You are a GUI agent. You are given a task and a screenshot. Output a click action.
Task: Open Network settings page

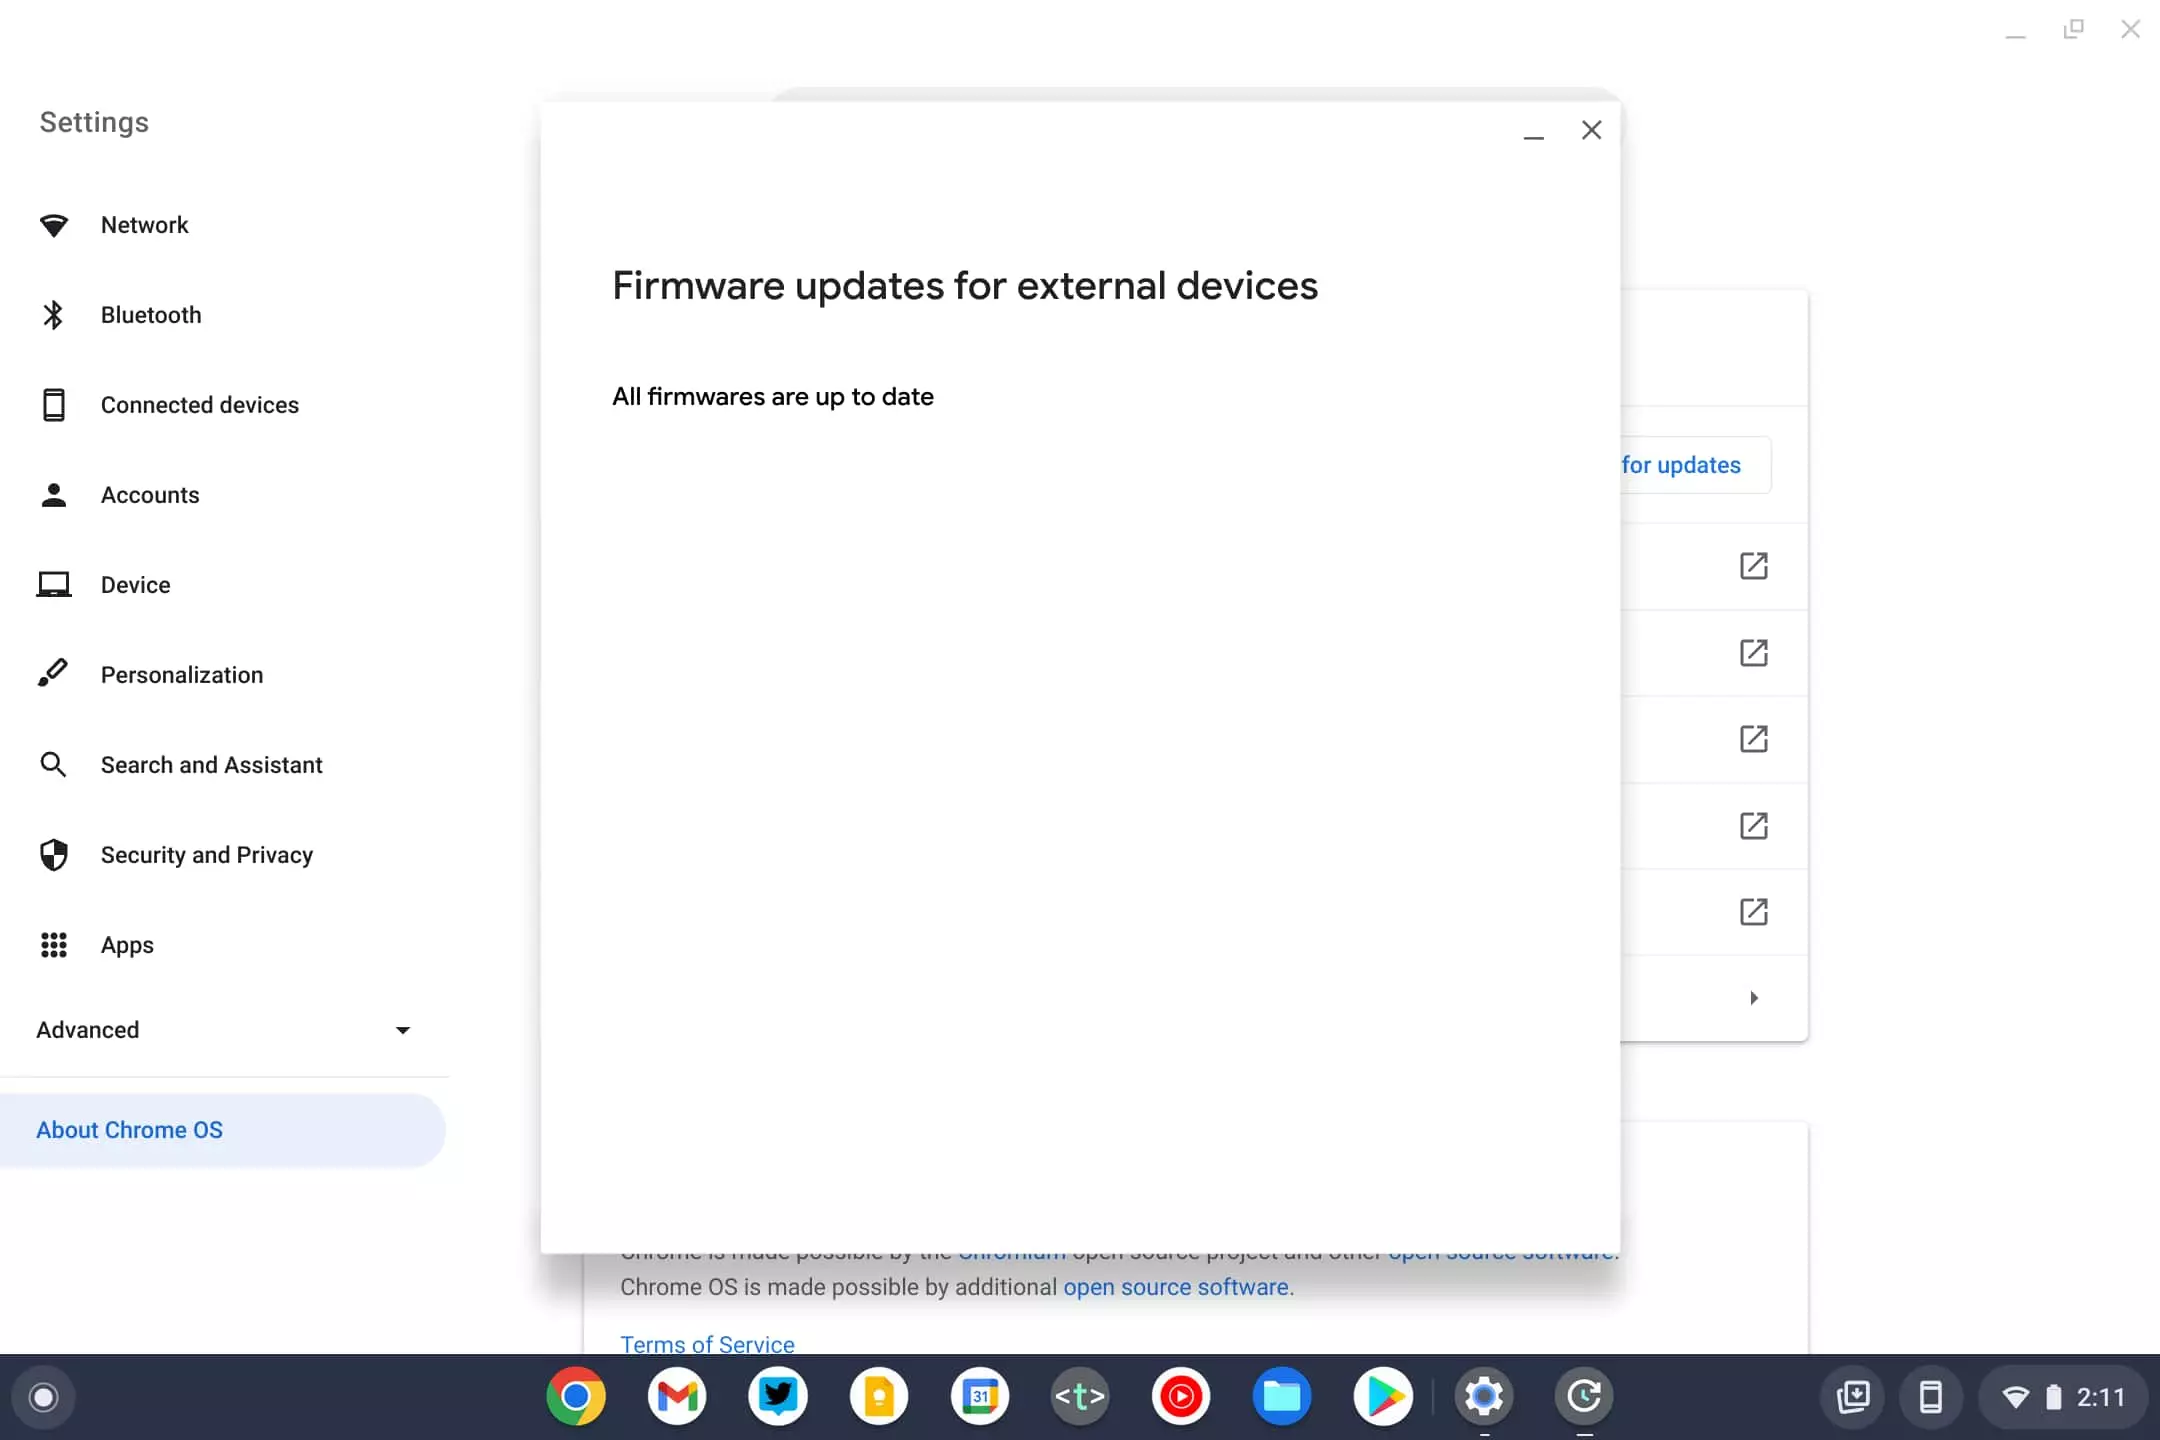[145, 223]
